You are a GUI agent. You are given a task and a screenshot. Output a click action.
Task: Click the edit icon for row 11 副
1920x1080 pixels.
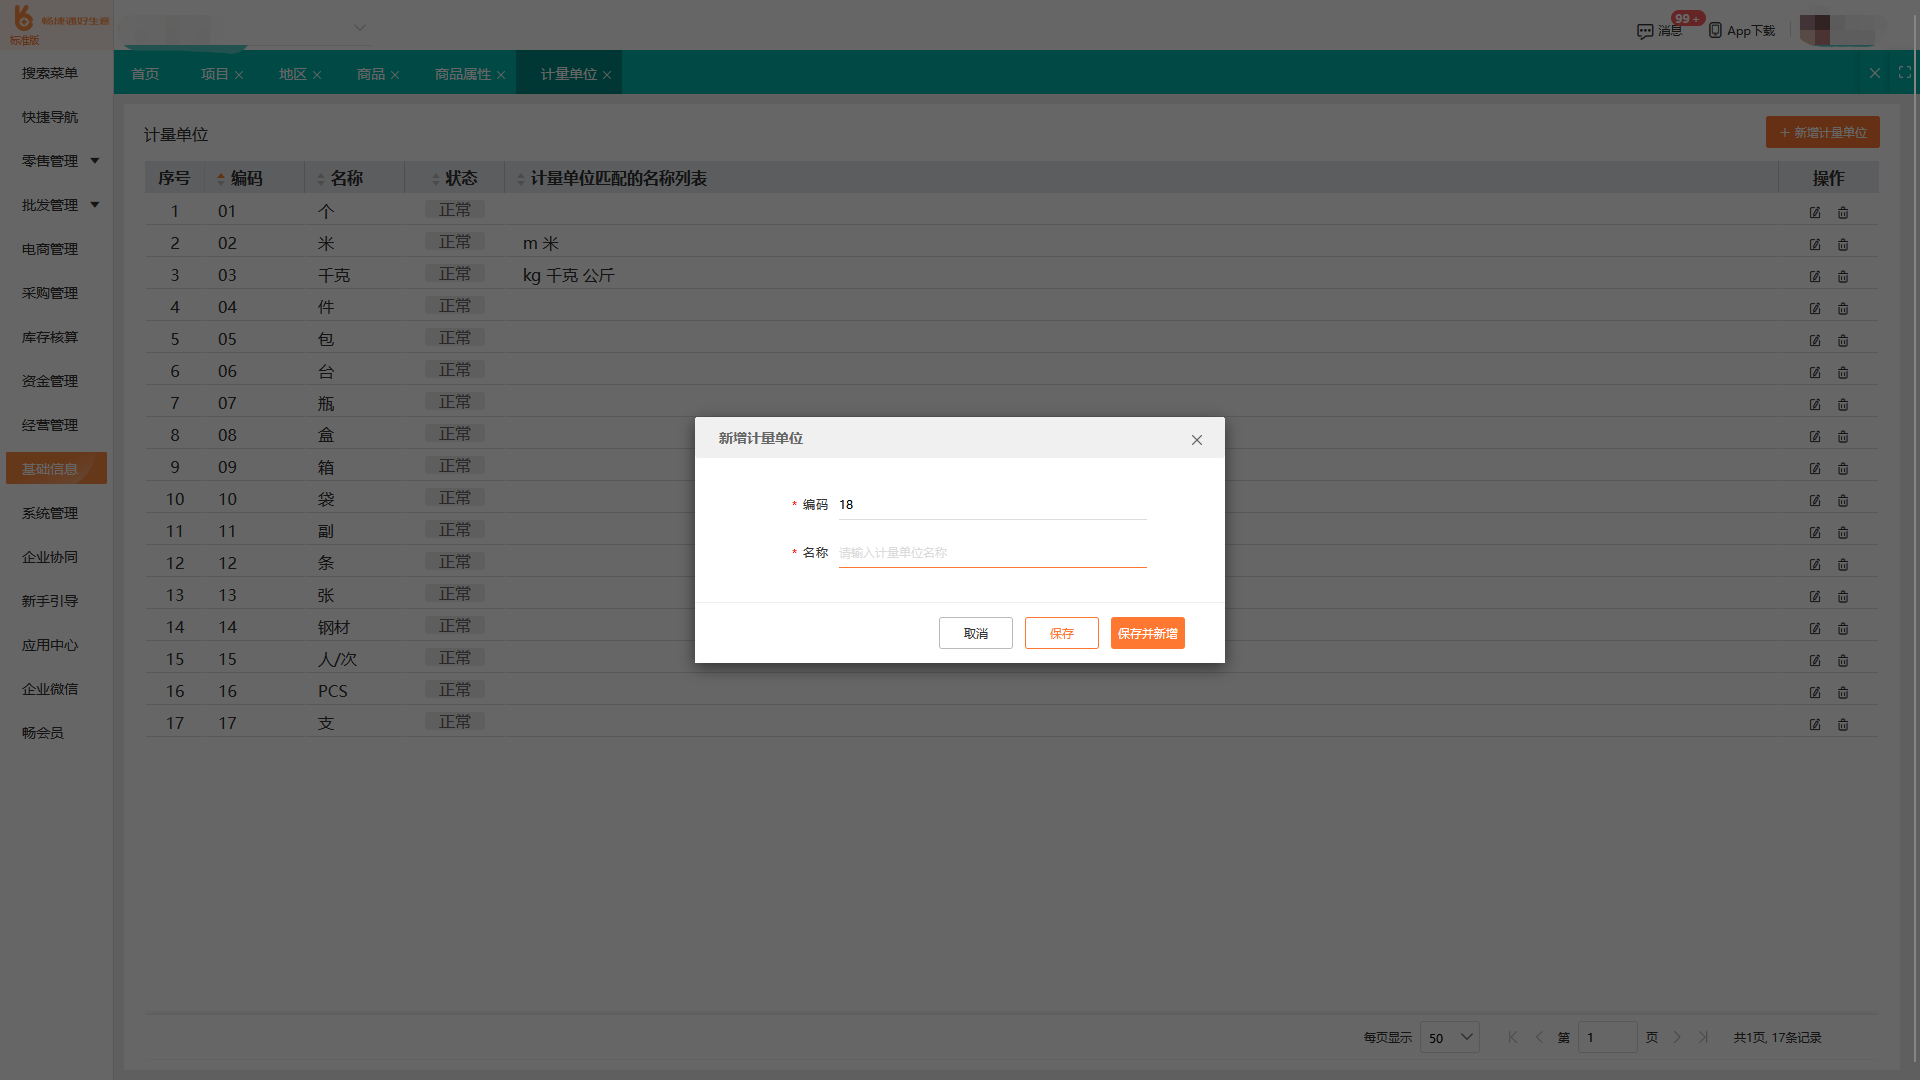point(1815,531)
